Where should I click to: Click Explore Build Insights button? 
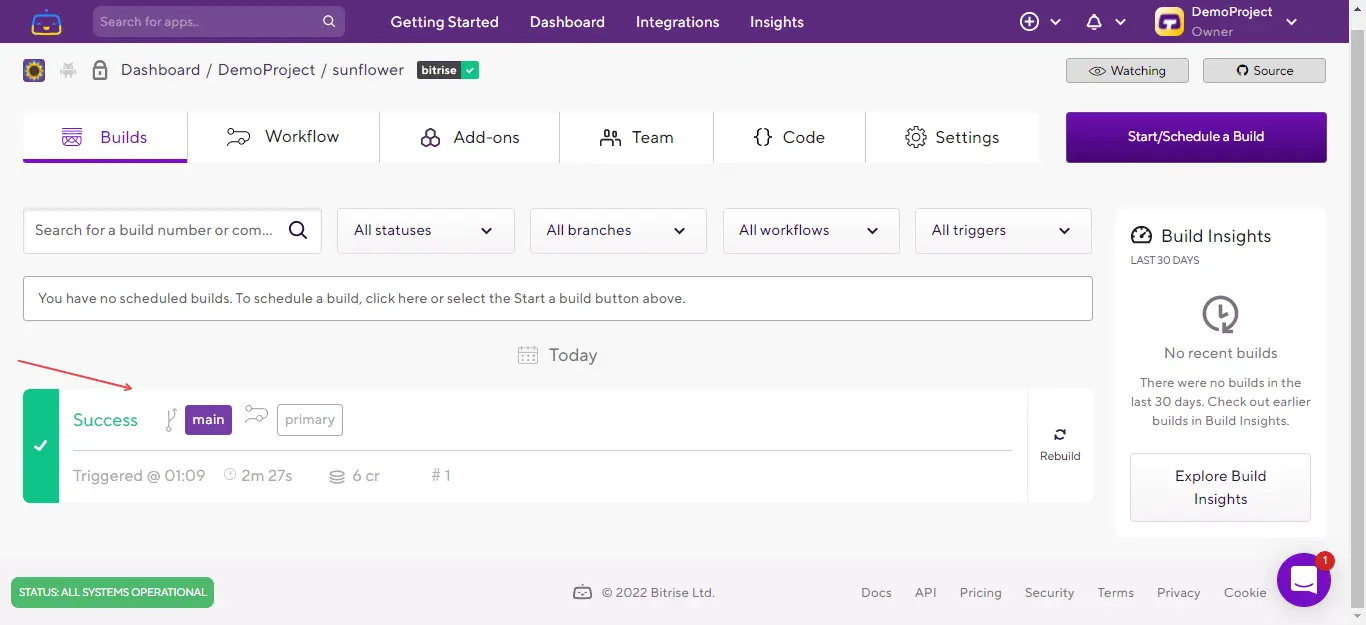coord(1220,487)
